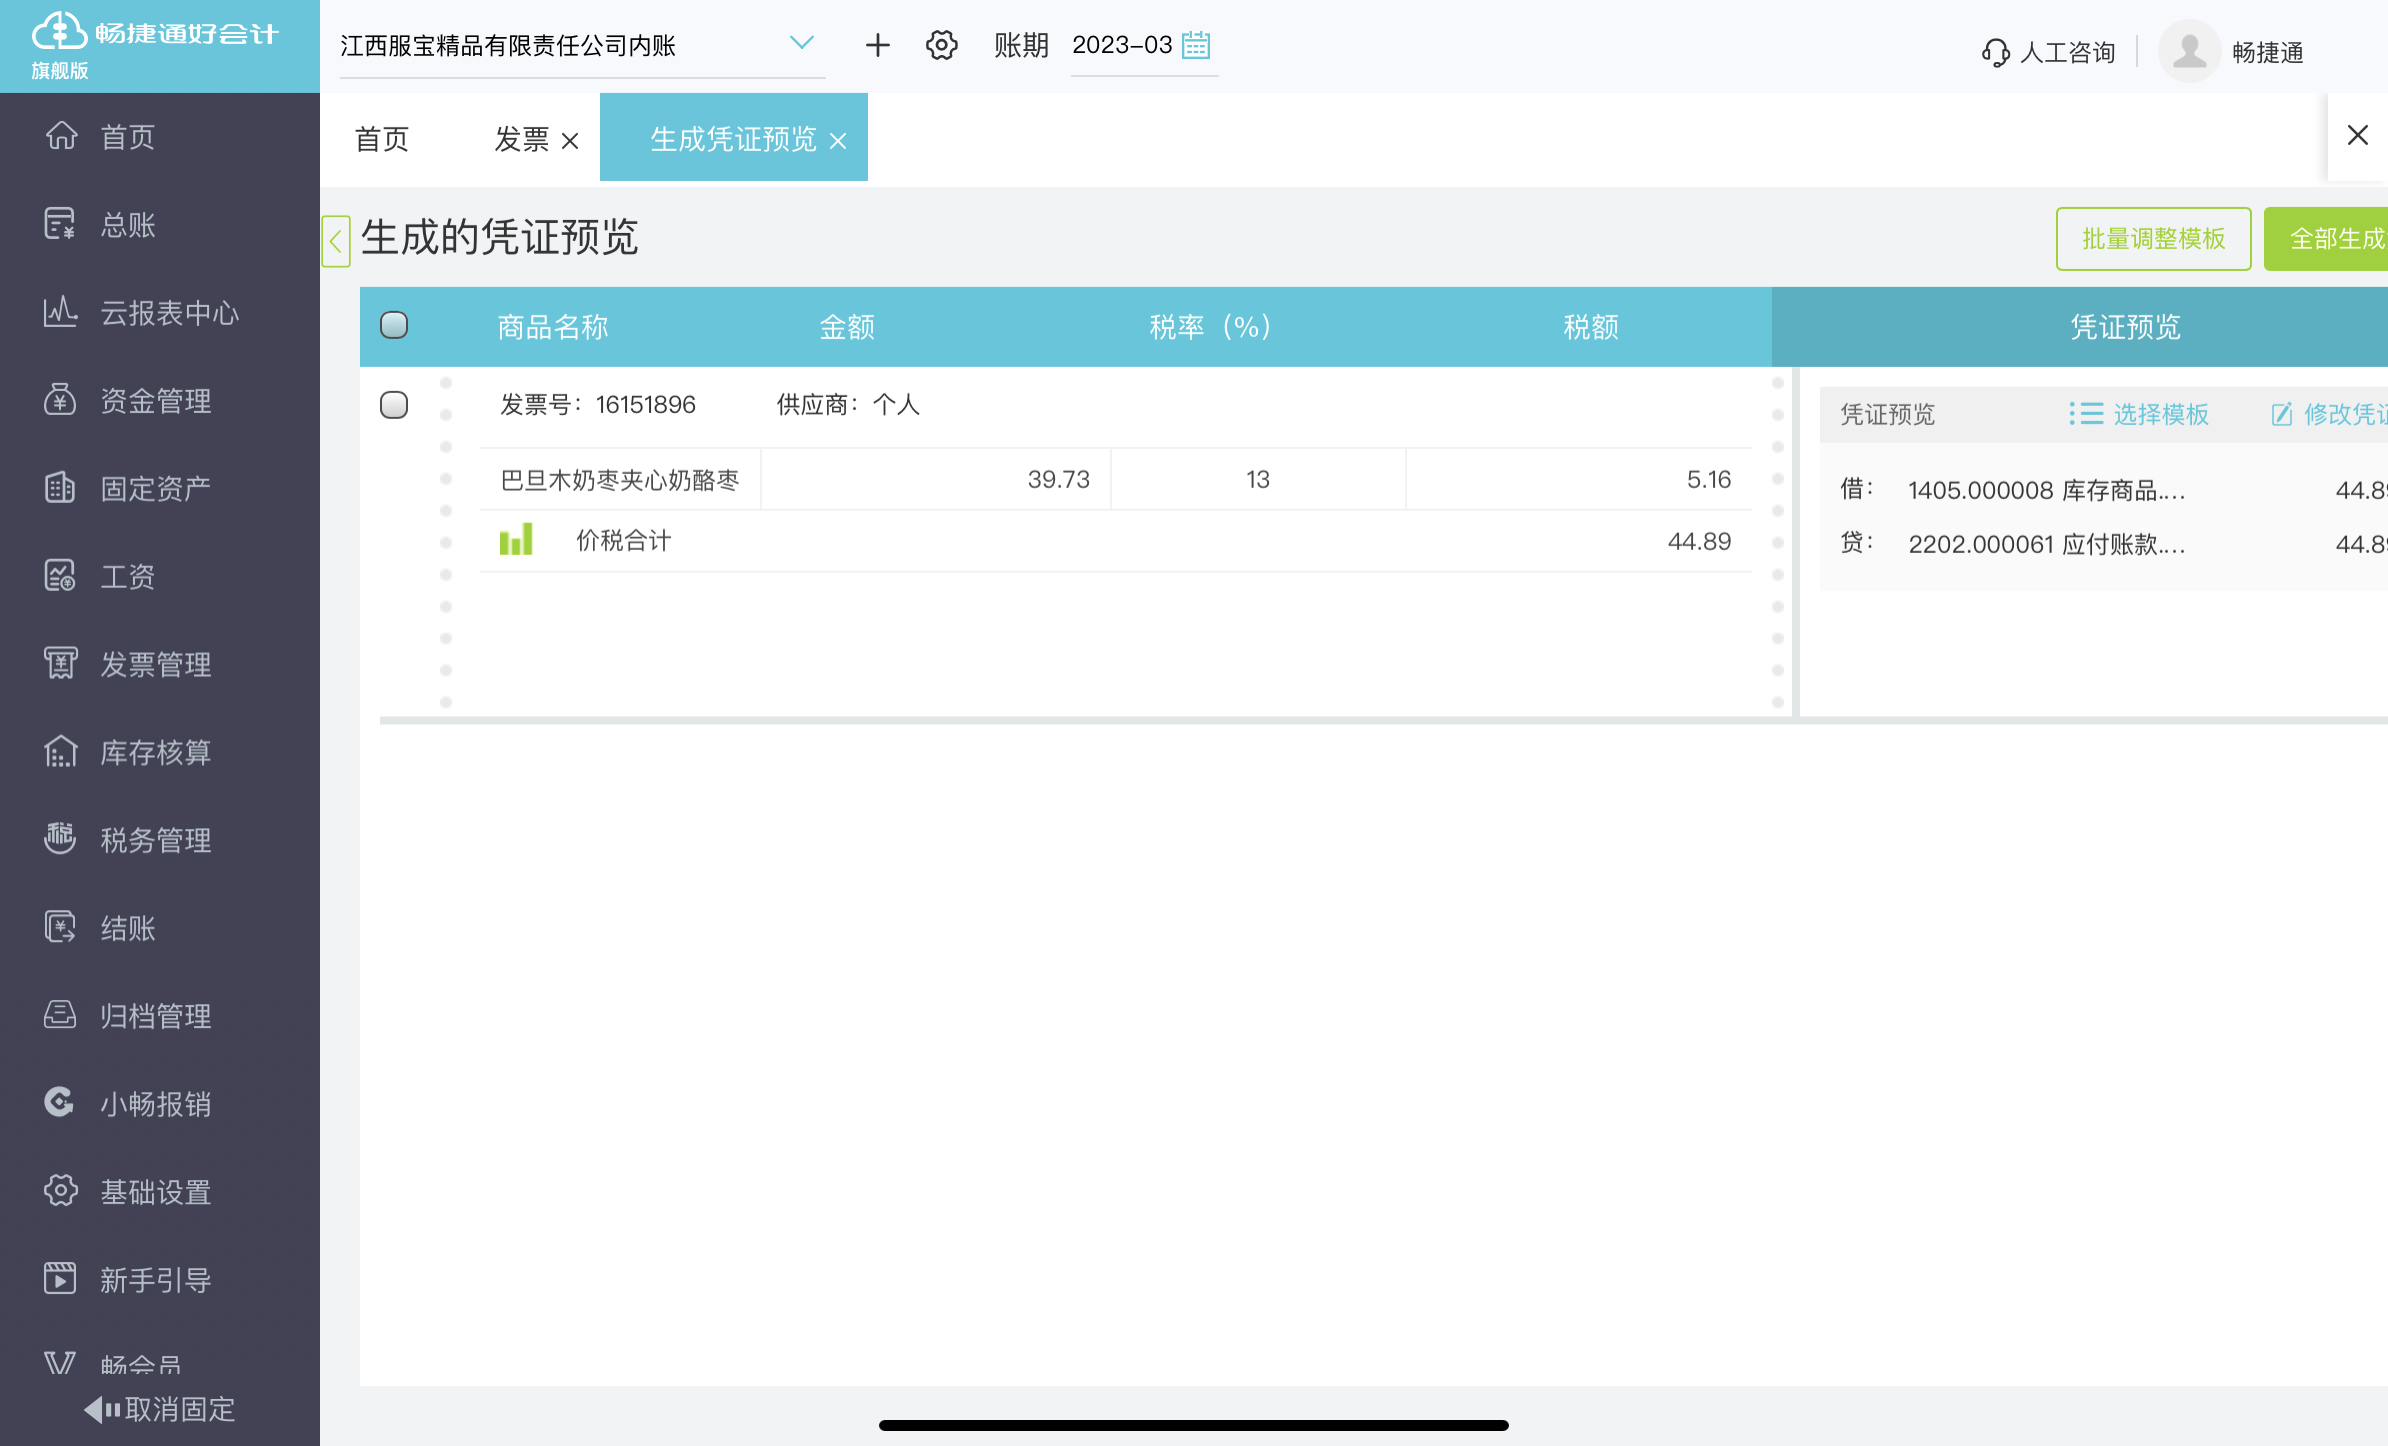Click the 总账 sidebar icon
Screen dimensions: 2388x1446
click(x=58, y=223)
